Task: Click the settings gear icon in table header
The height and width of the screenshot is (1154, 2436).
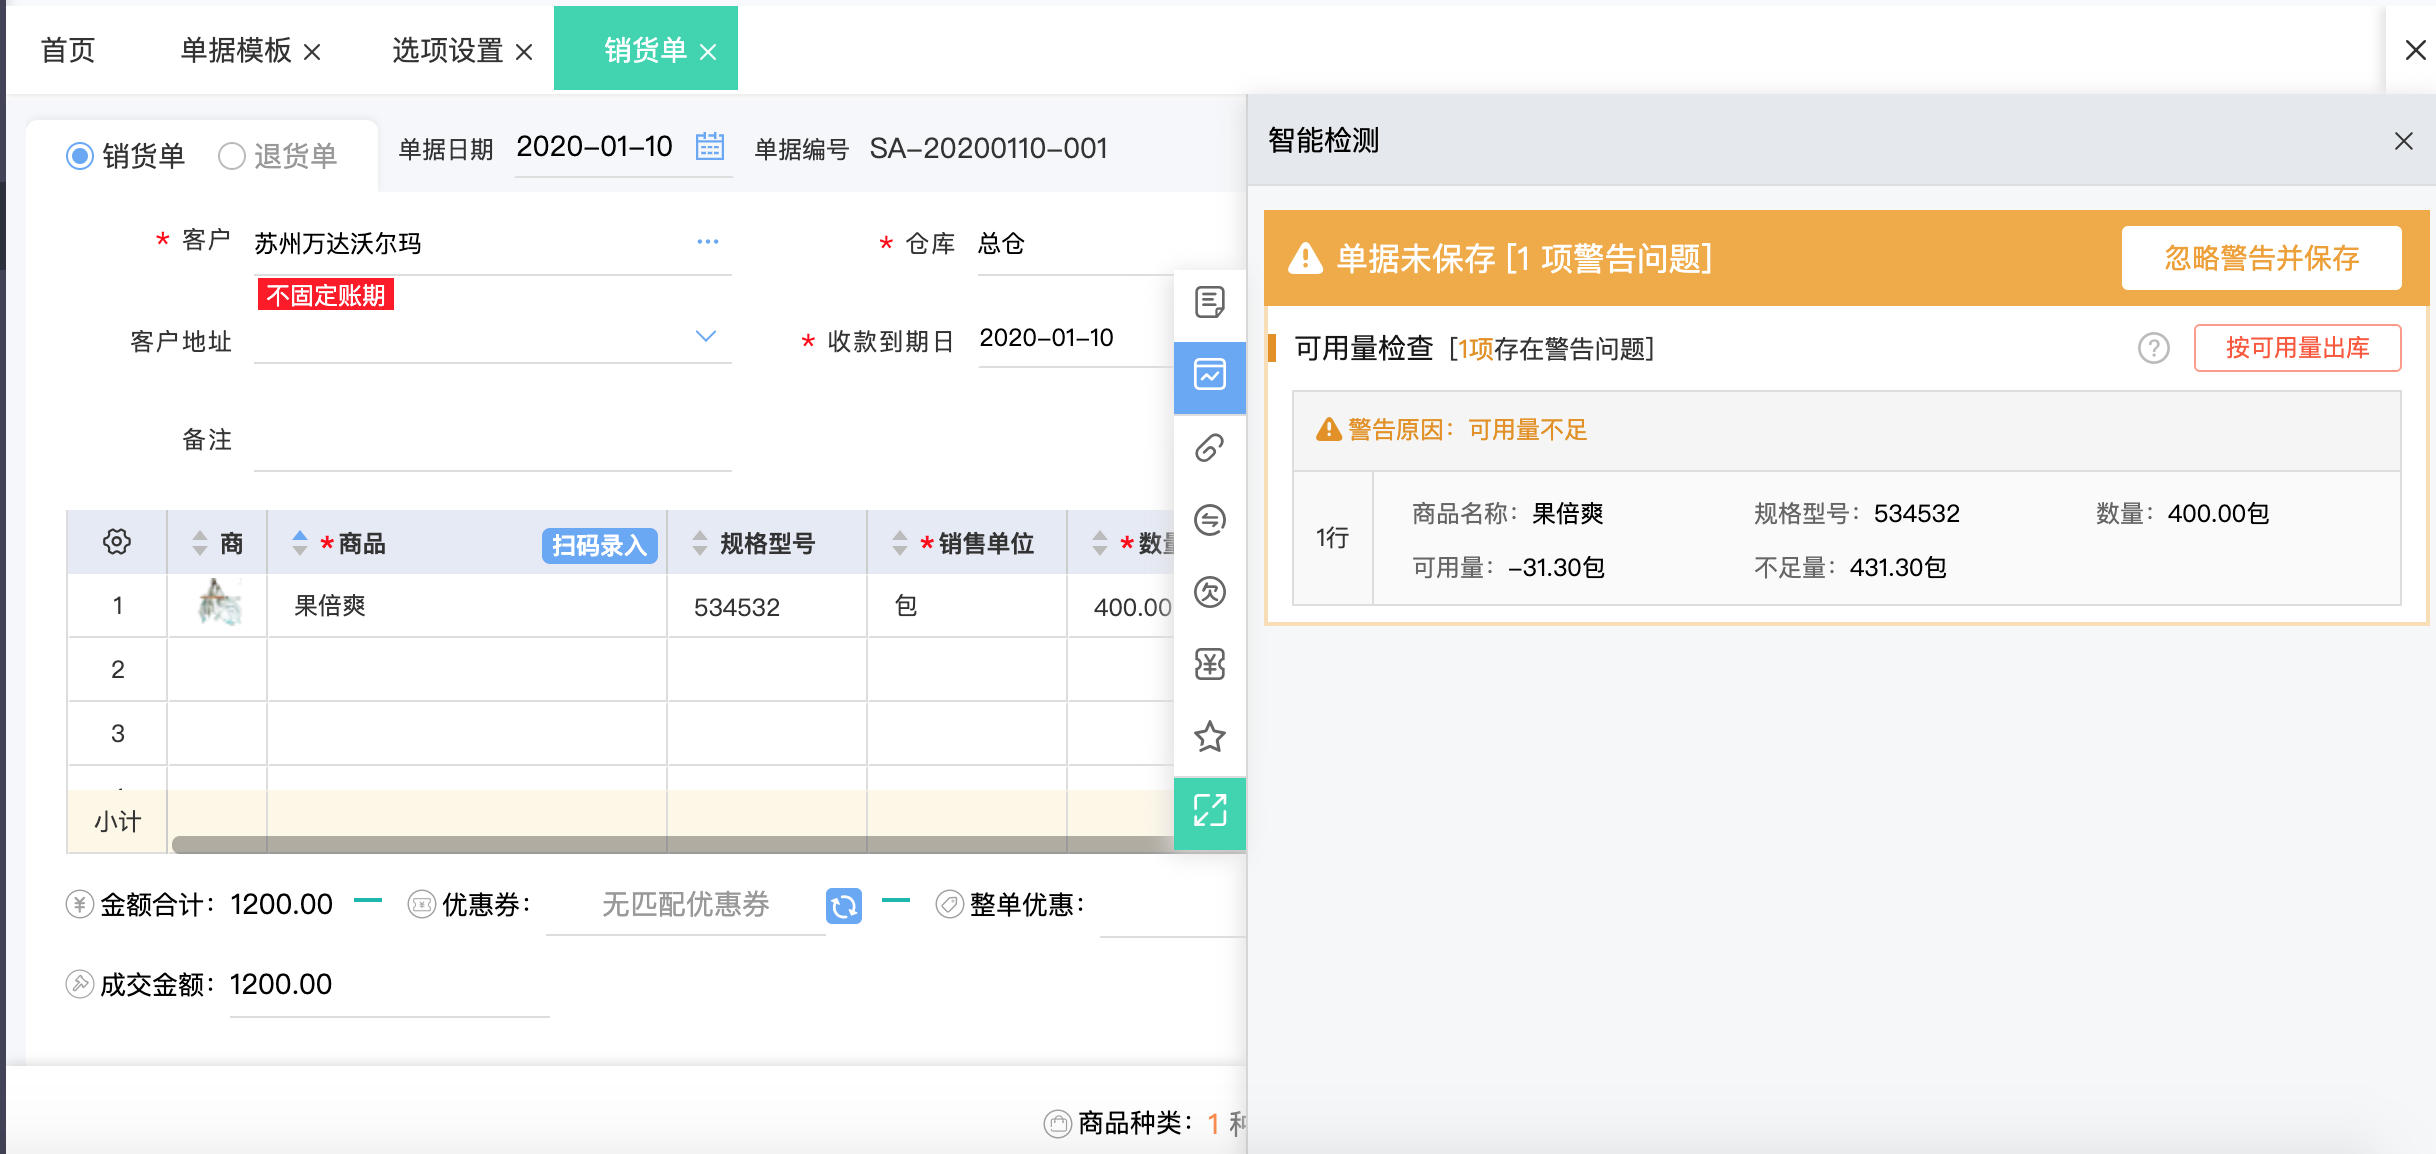Action: point(117,542)
